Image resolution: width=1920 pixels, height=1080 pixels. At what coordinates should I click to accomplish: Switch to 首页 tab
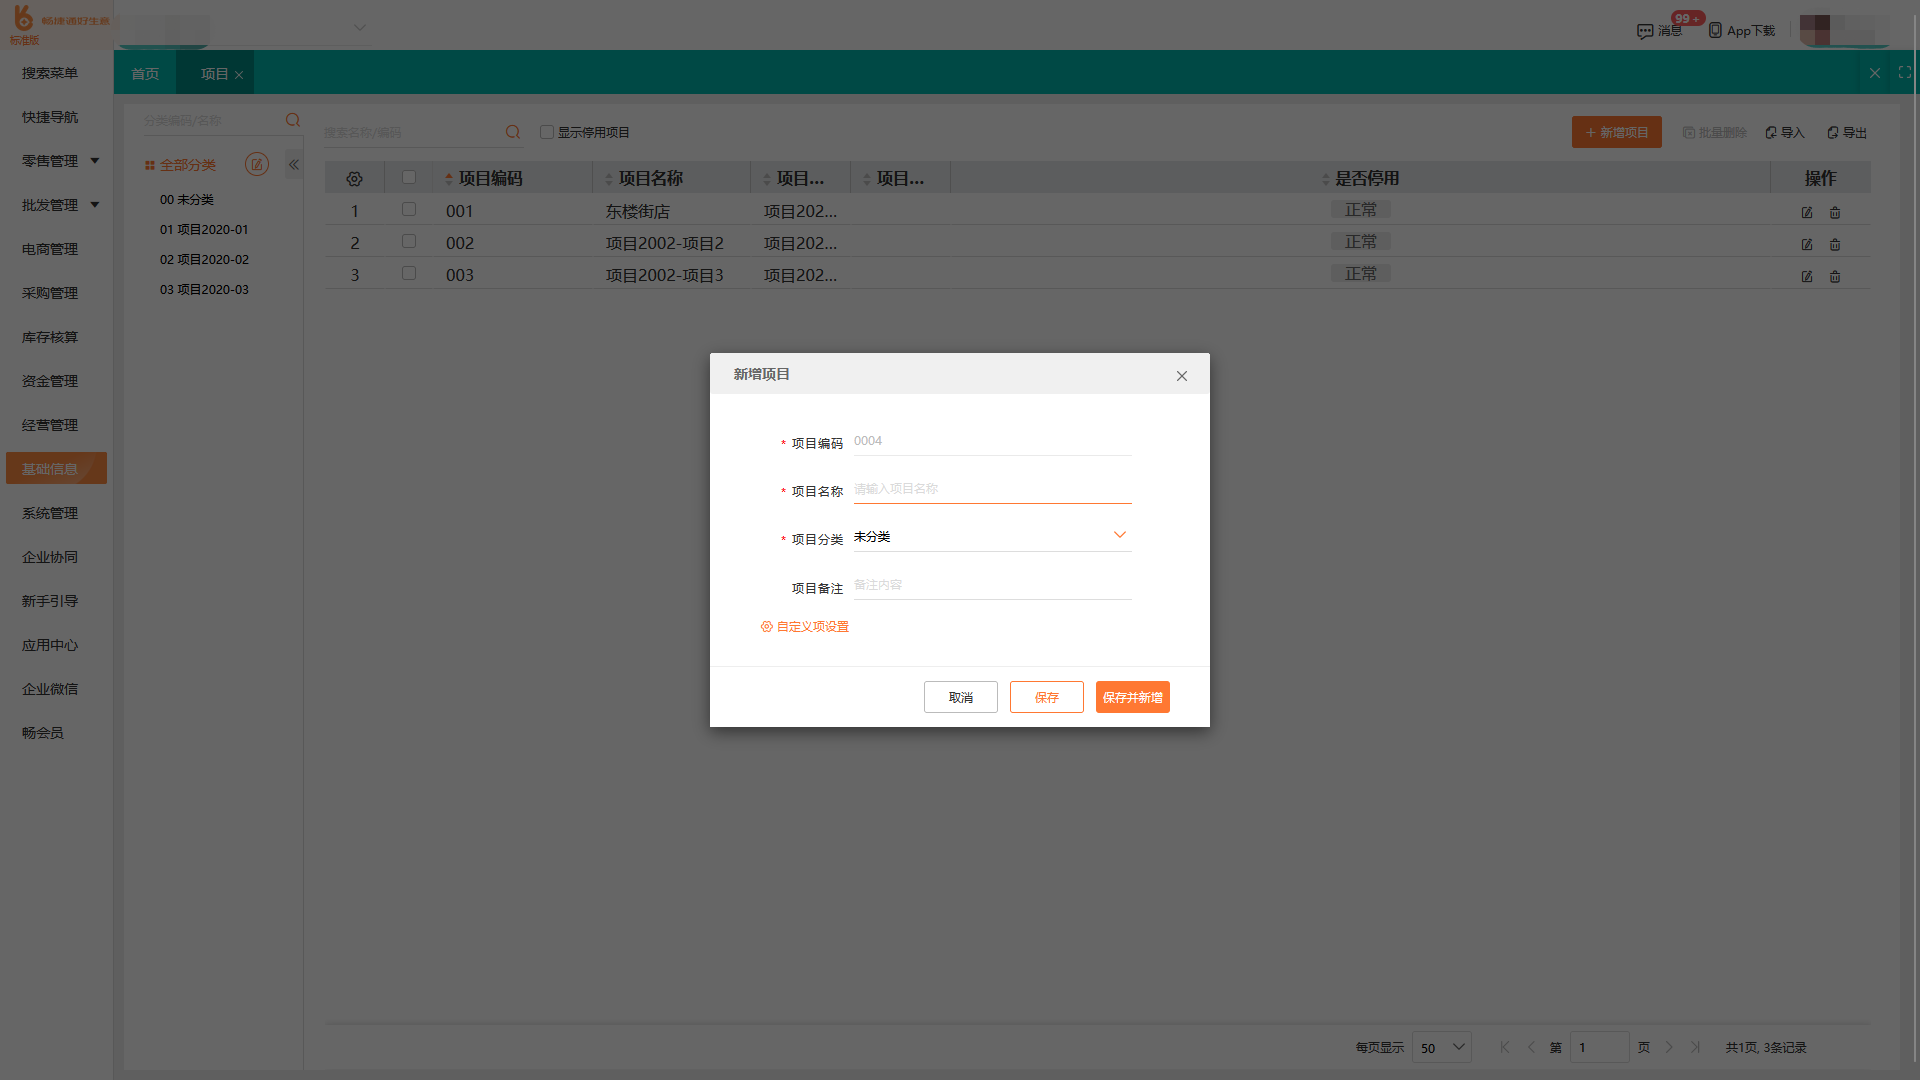(145, 74)
